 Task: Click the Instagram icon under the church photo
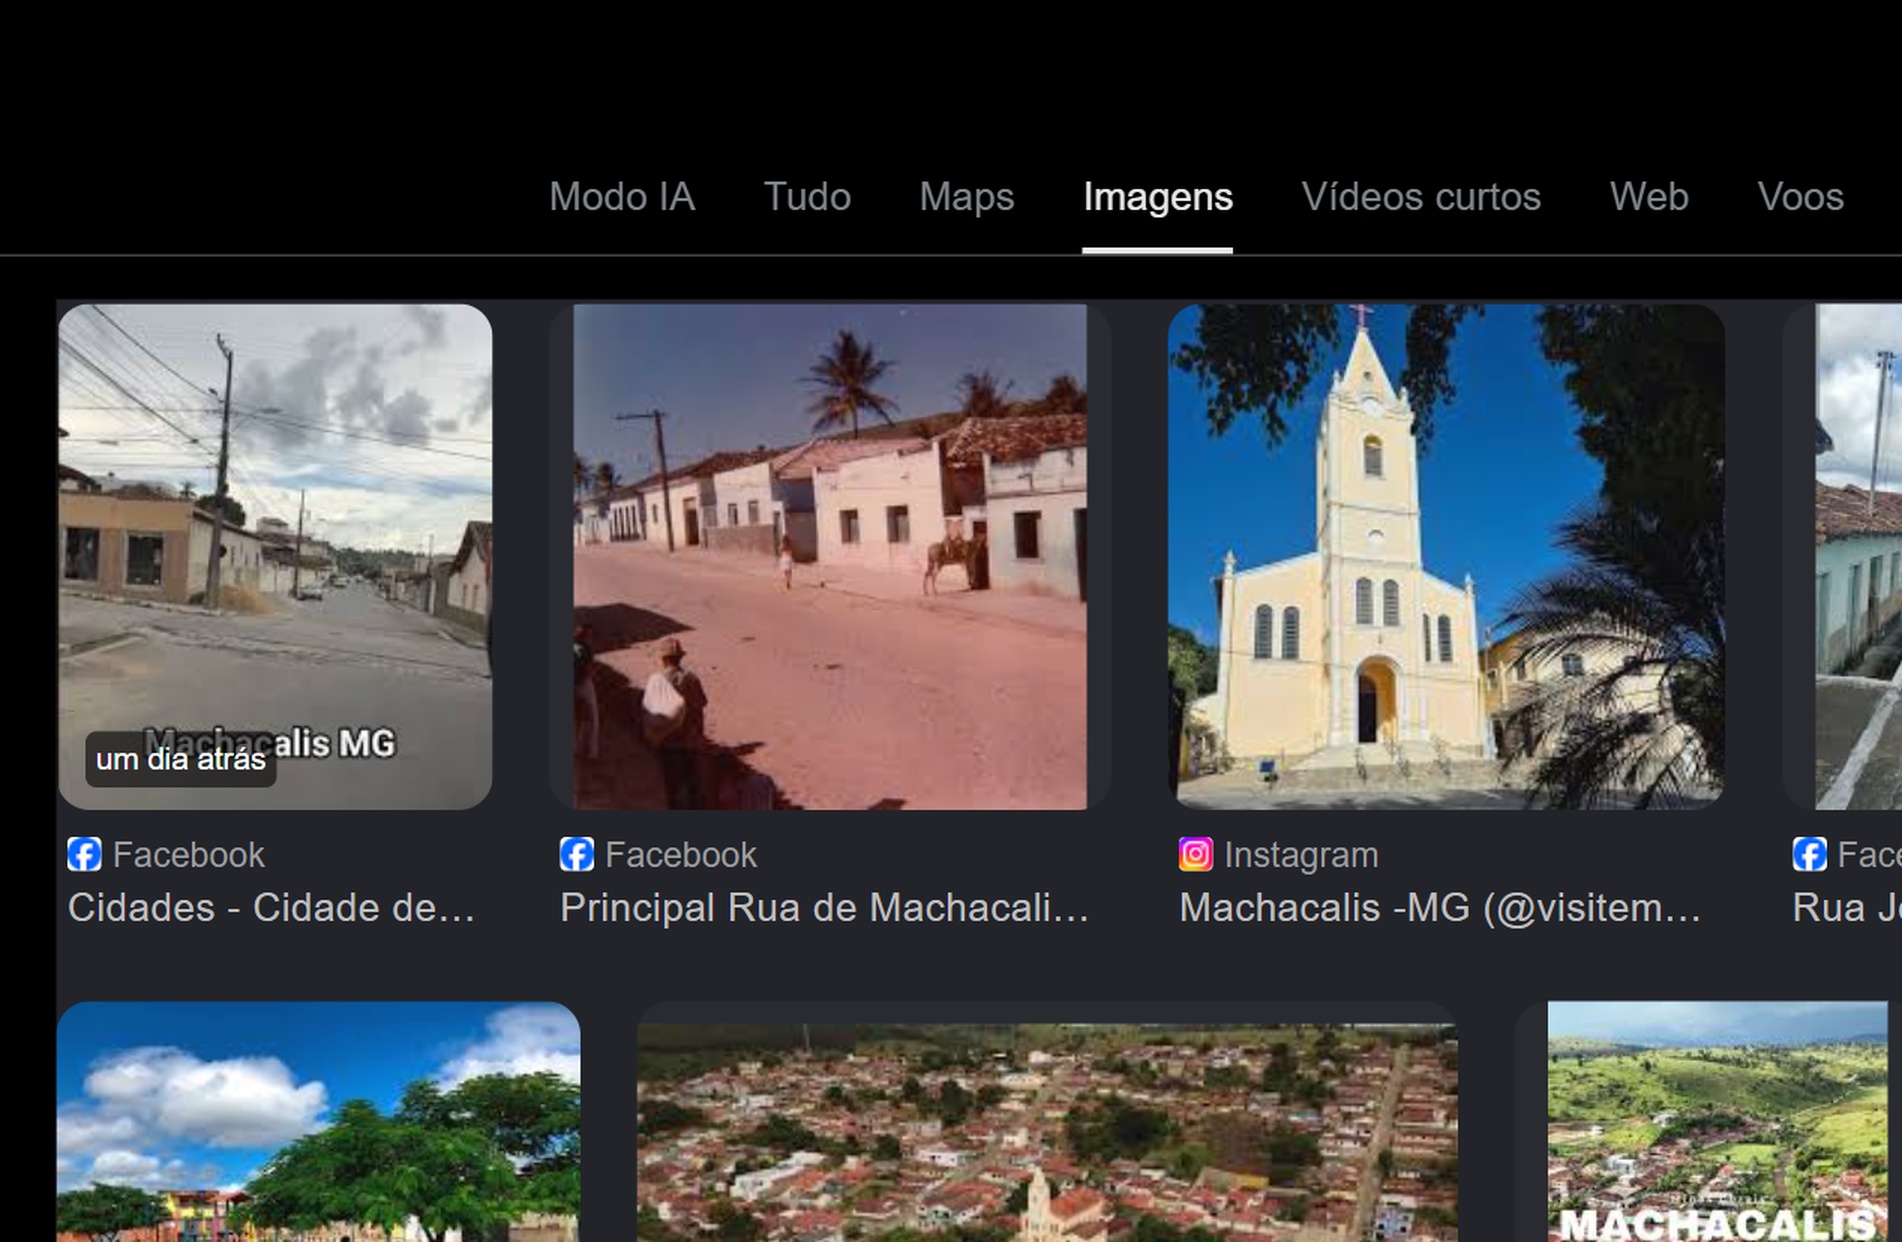point(1195,855)
